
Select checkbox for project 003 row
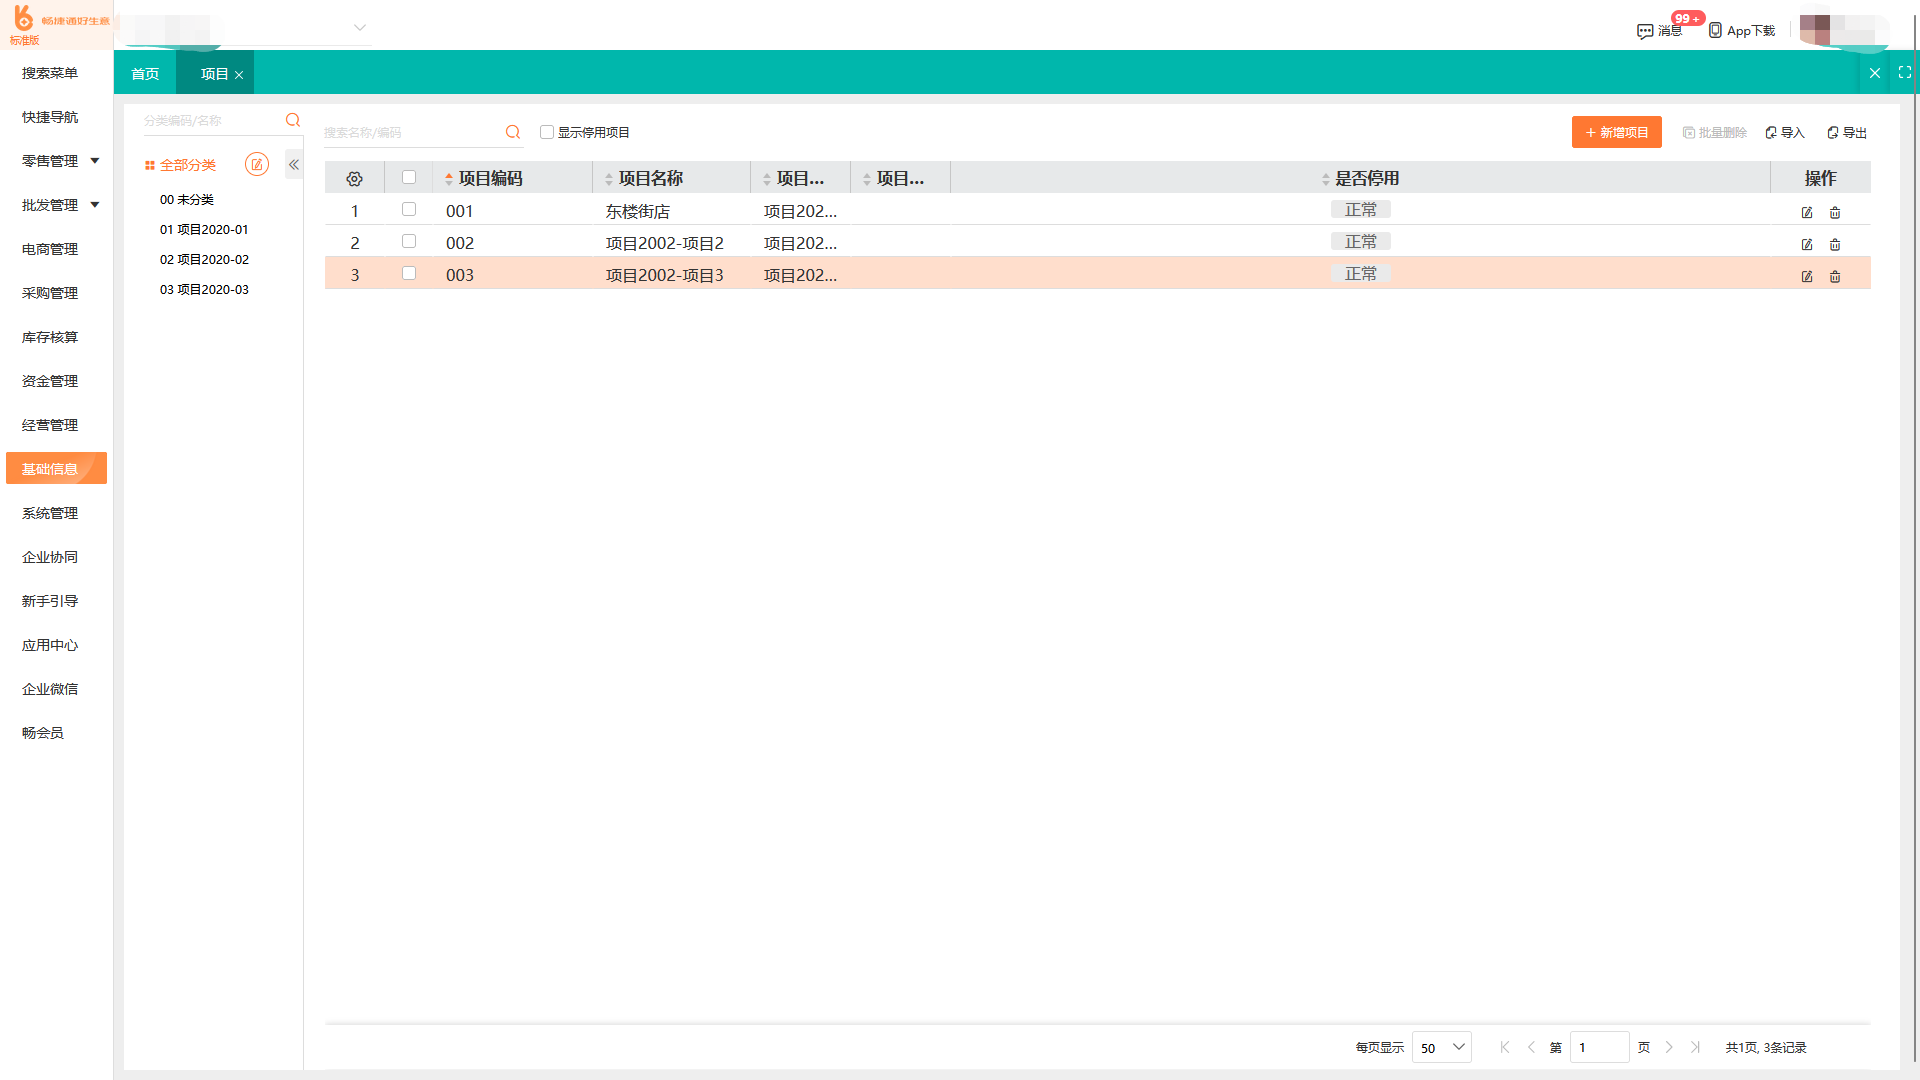pos(409,273)
